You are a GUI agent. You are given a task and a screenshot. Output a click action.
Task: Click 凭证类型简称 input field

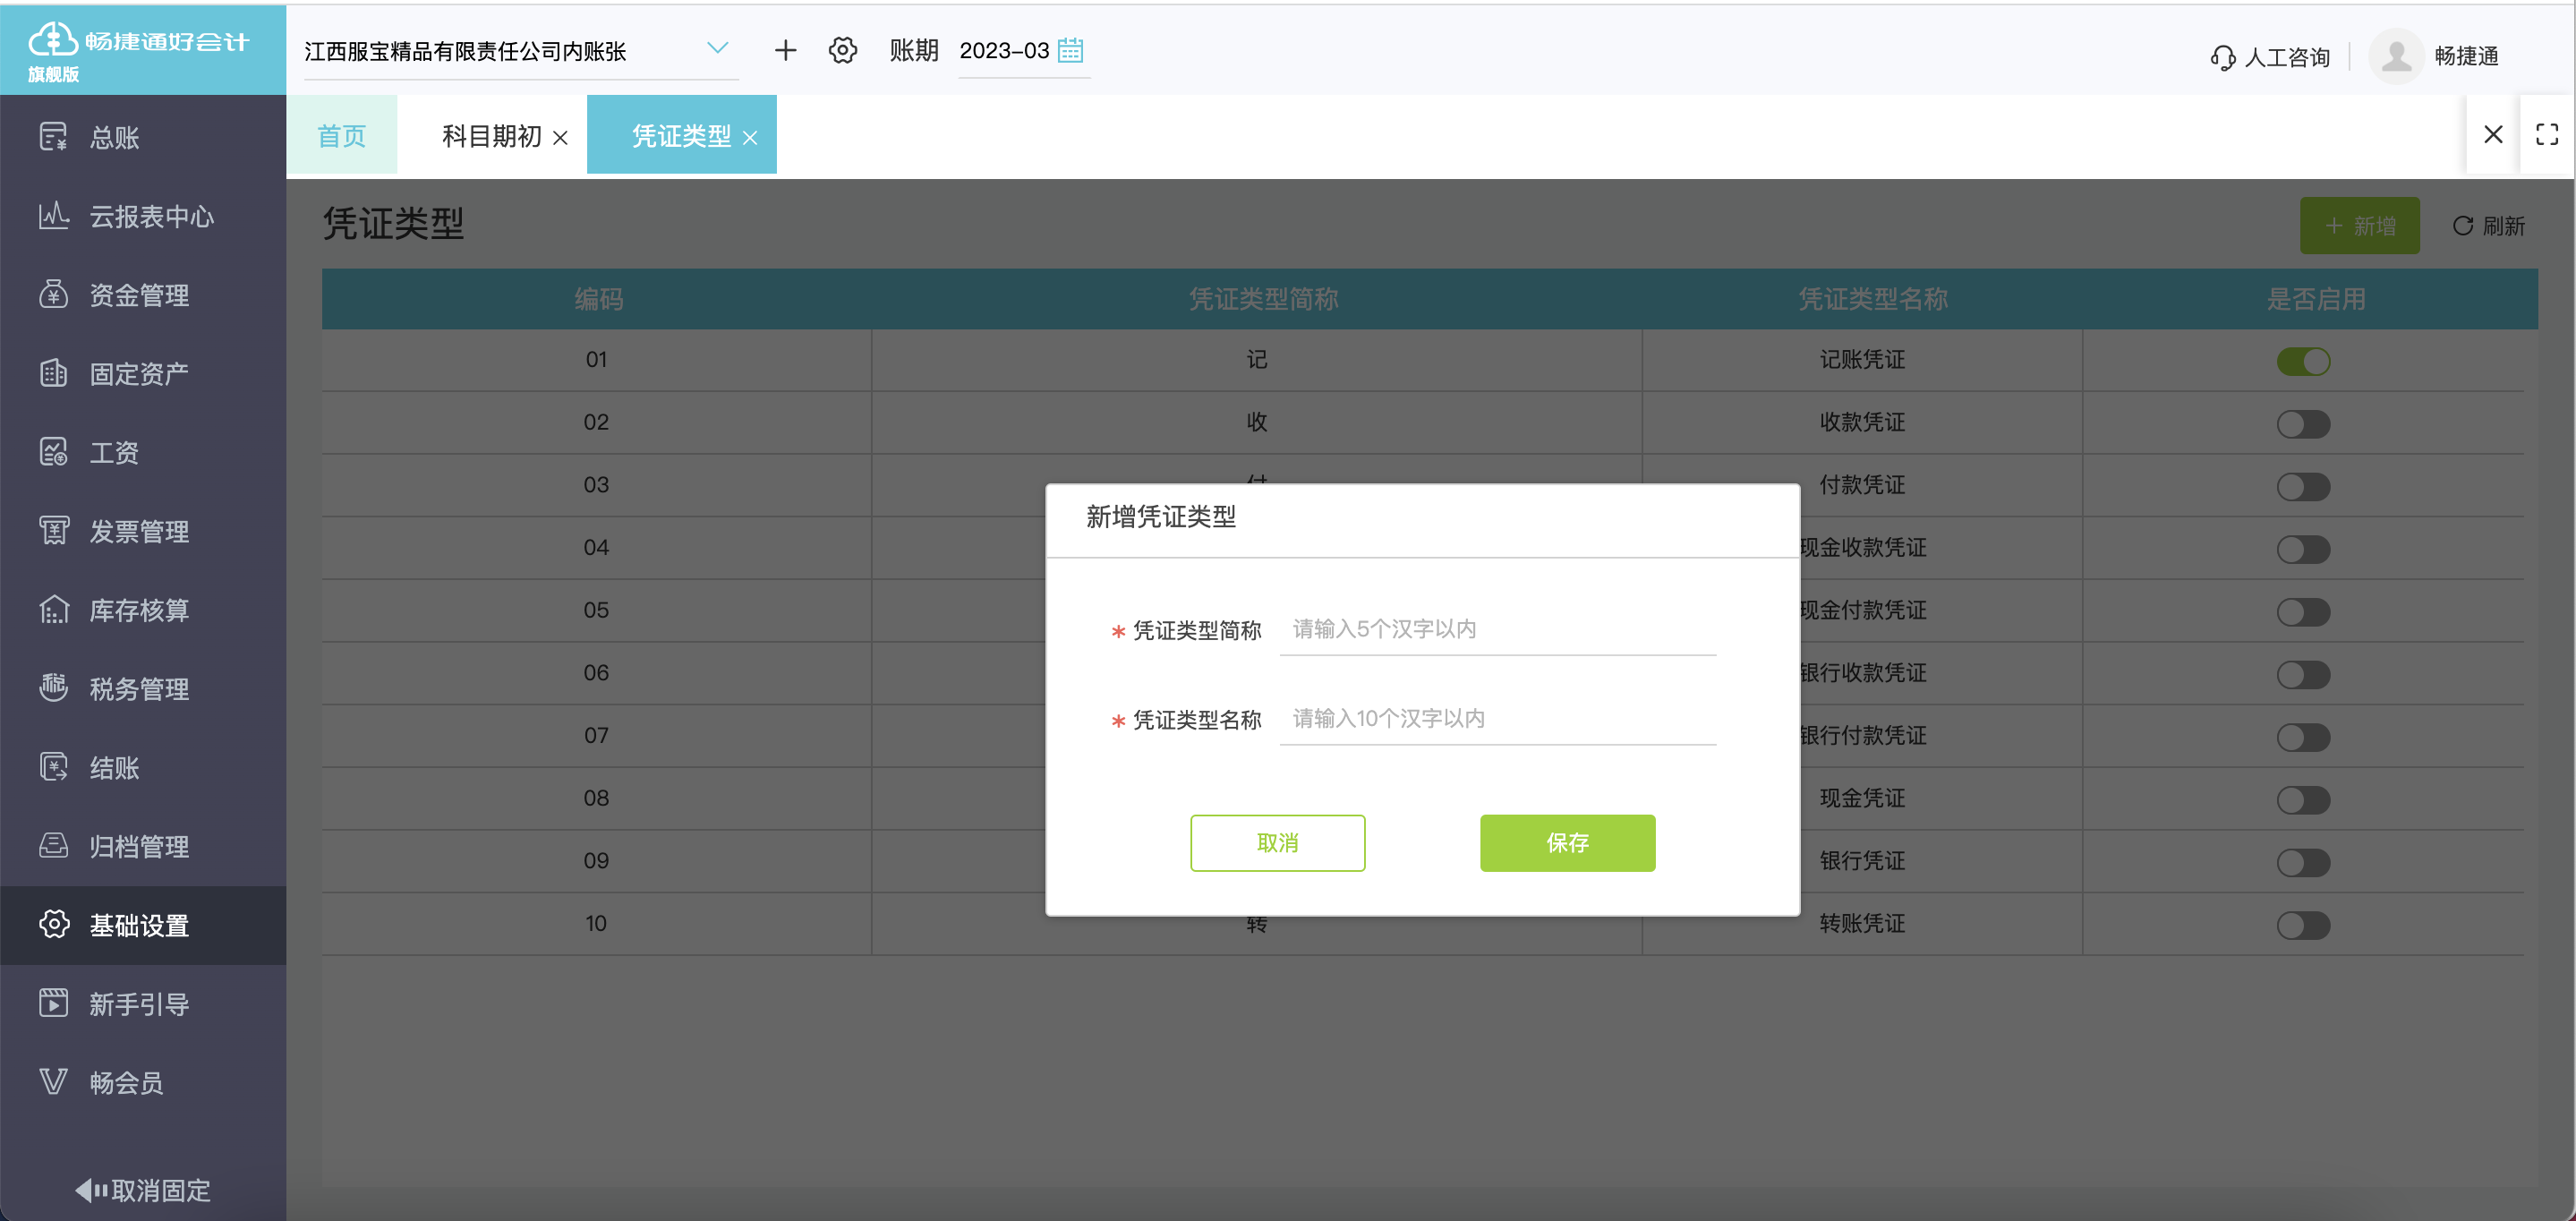pyautogui.click(x=1498, y=628)
